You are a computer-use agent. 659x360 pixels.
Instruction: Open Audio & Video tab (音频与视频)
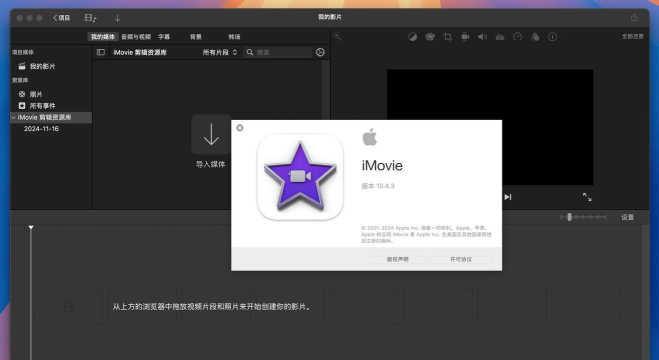point(136,37)
